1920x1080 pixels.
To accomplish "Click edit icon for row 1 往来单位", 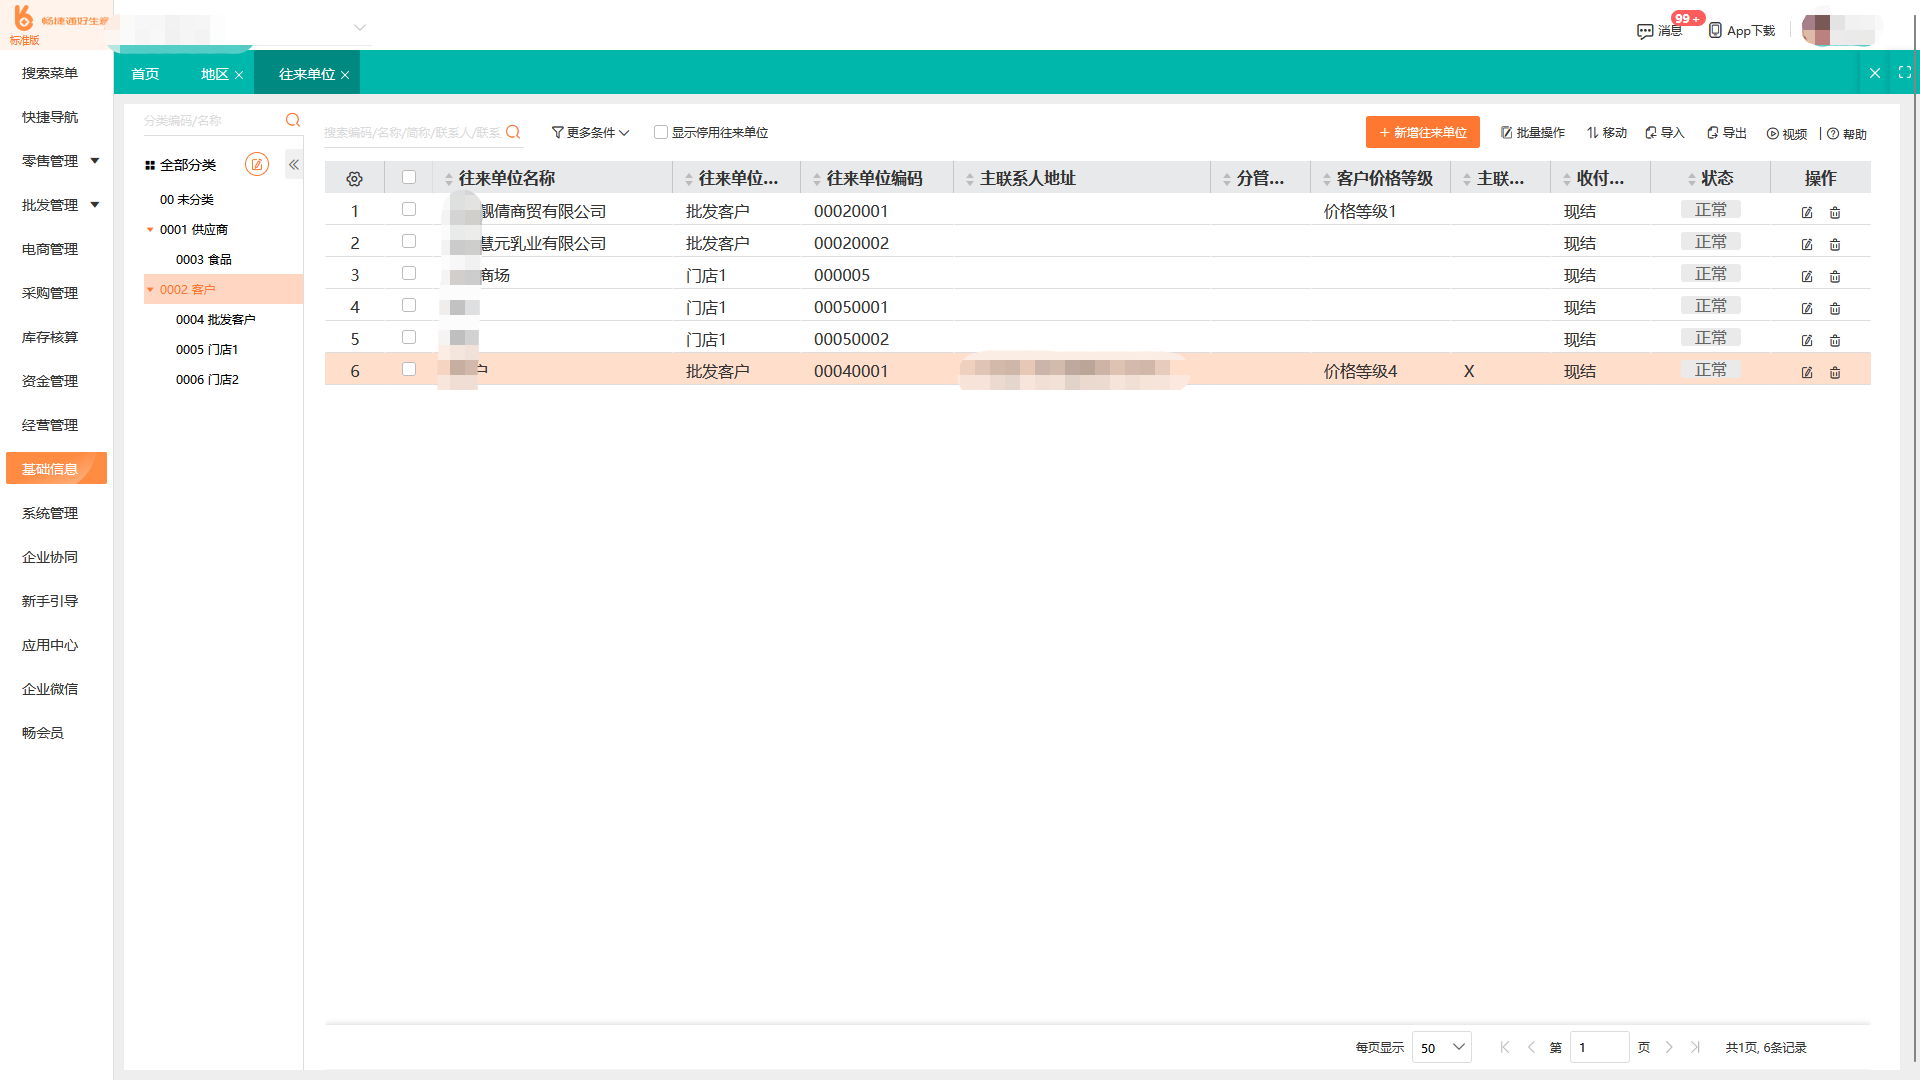I will [1807, 211].
